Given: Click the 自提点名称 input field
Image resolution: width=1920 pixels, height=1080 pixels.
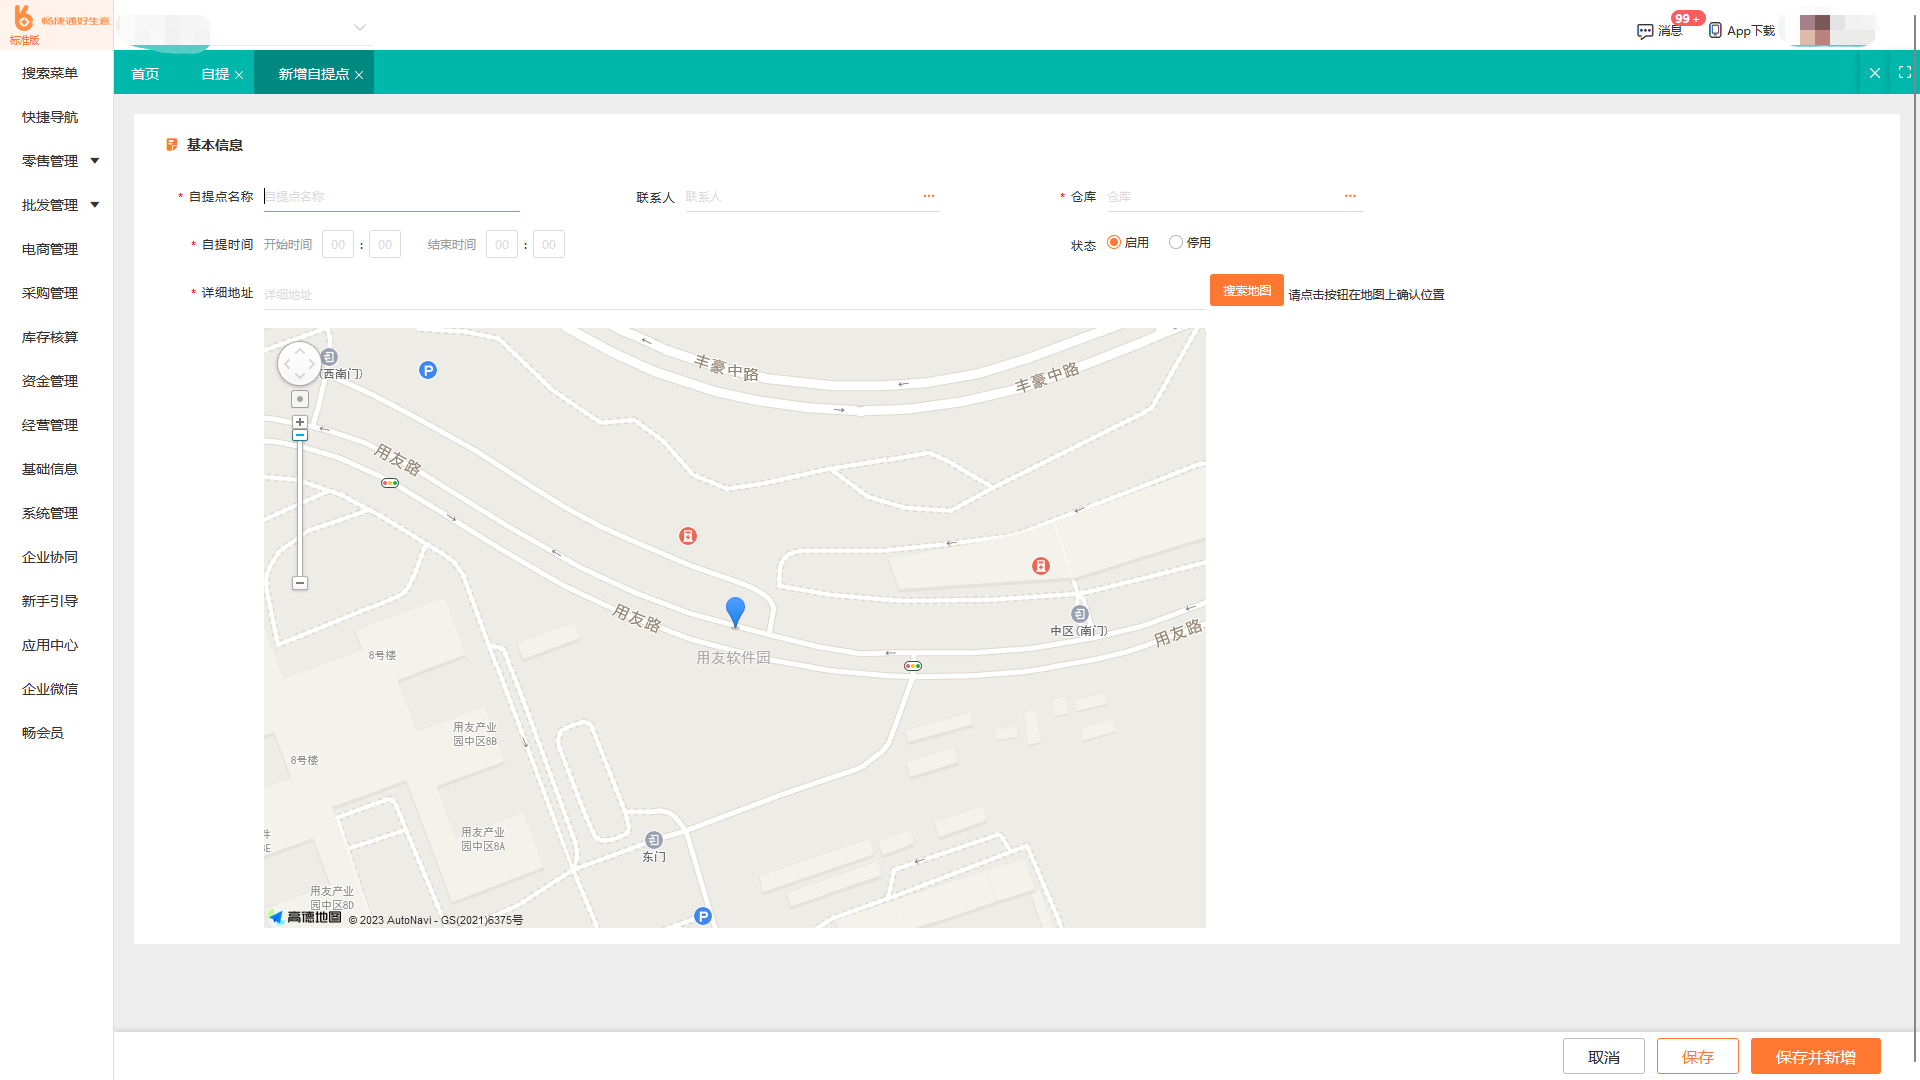Looking at the screenshot, I should [392, 196].
